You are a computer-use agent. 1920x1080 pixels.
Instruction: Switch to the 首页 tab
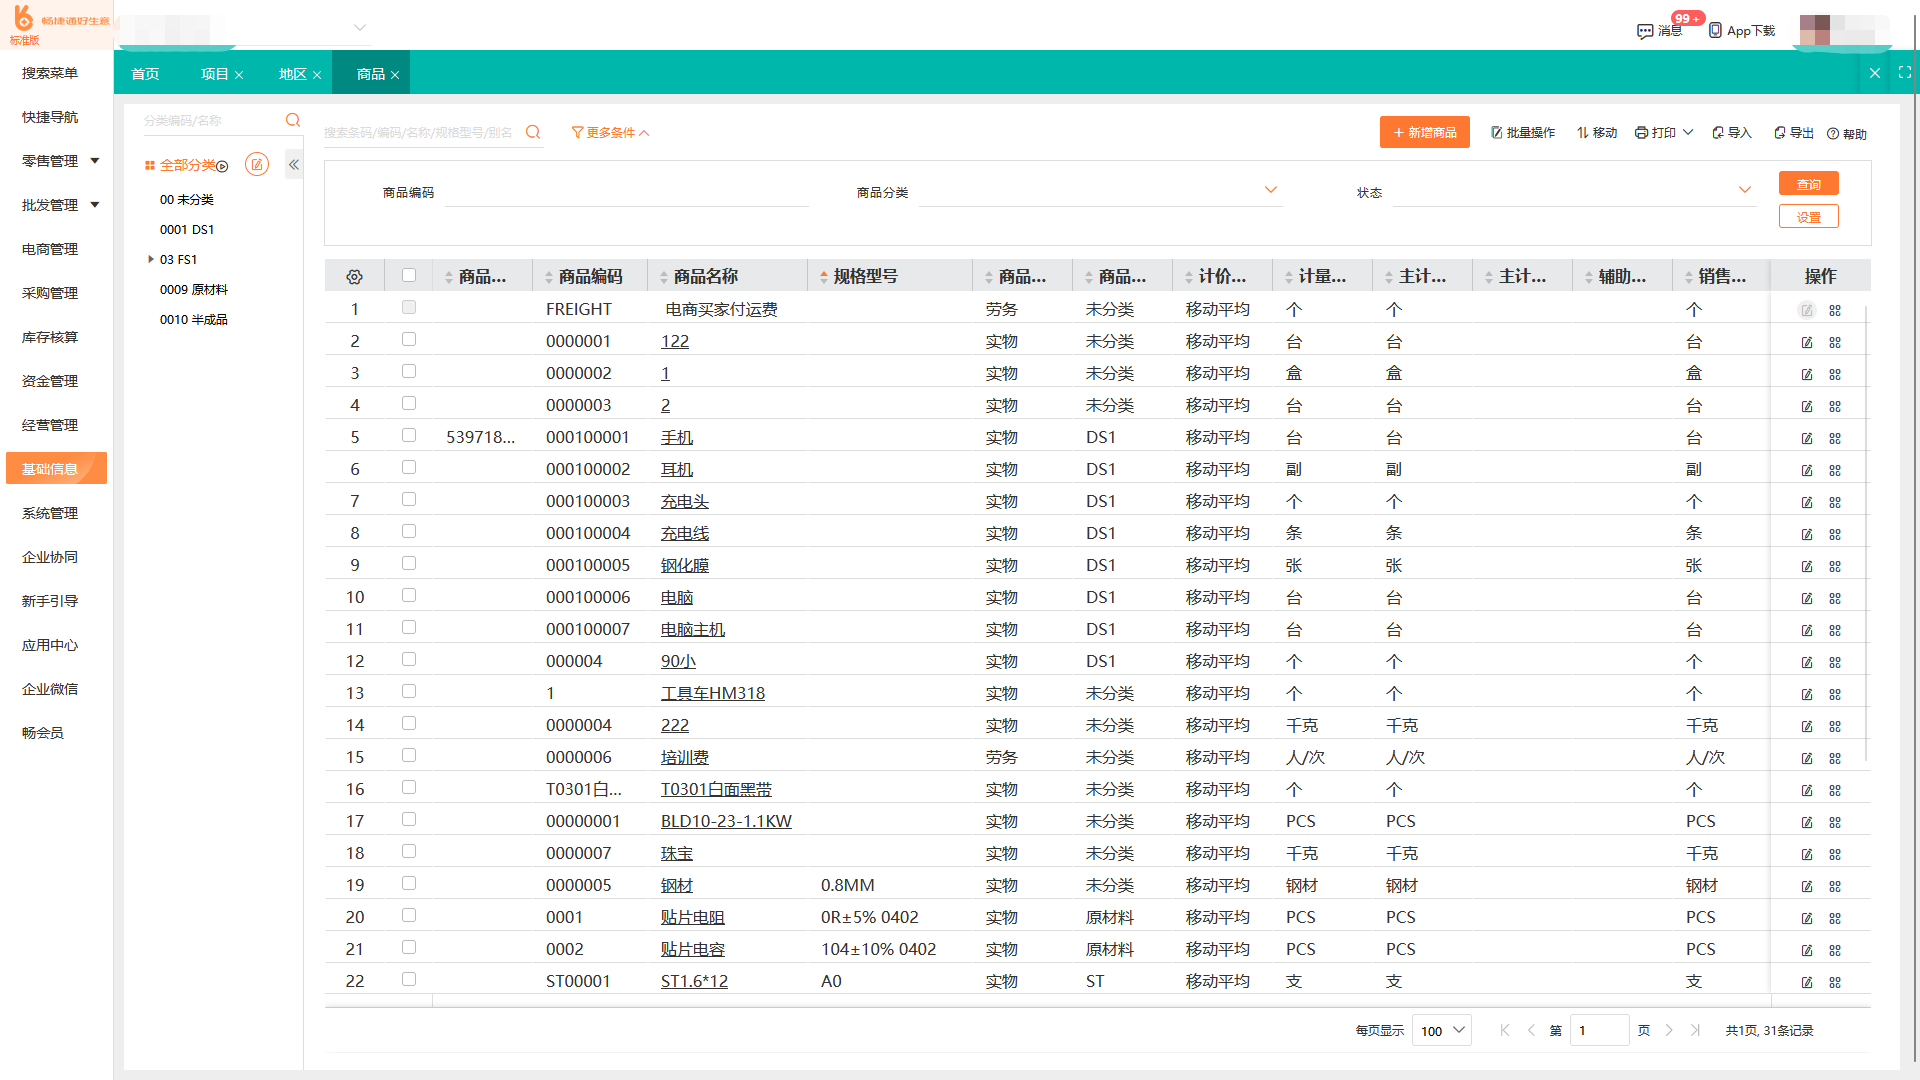pyautogui.click(x=145, y=73)
